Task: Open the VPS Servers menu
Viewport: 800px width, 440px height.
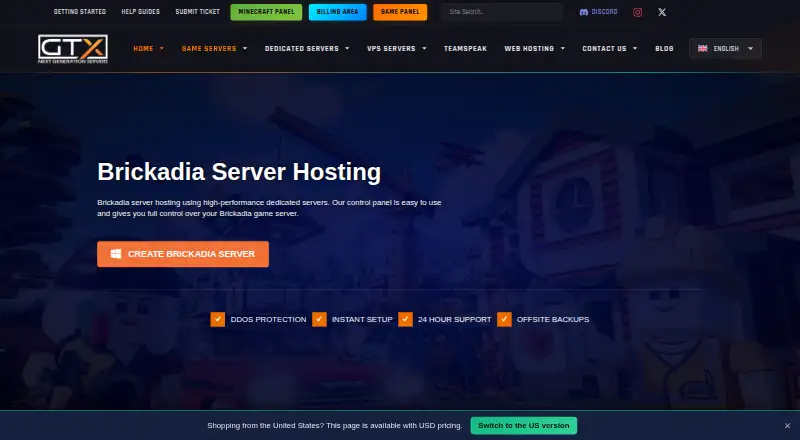Action: tap(391, 48)
